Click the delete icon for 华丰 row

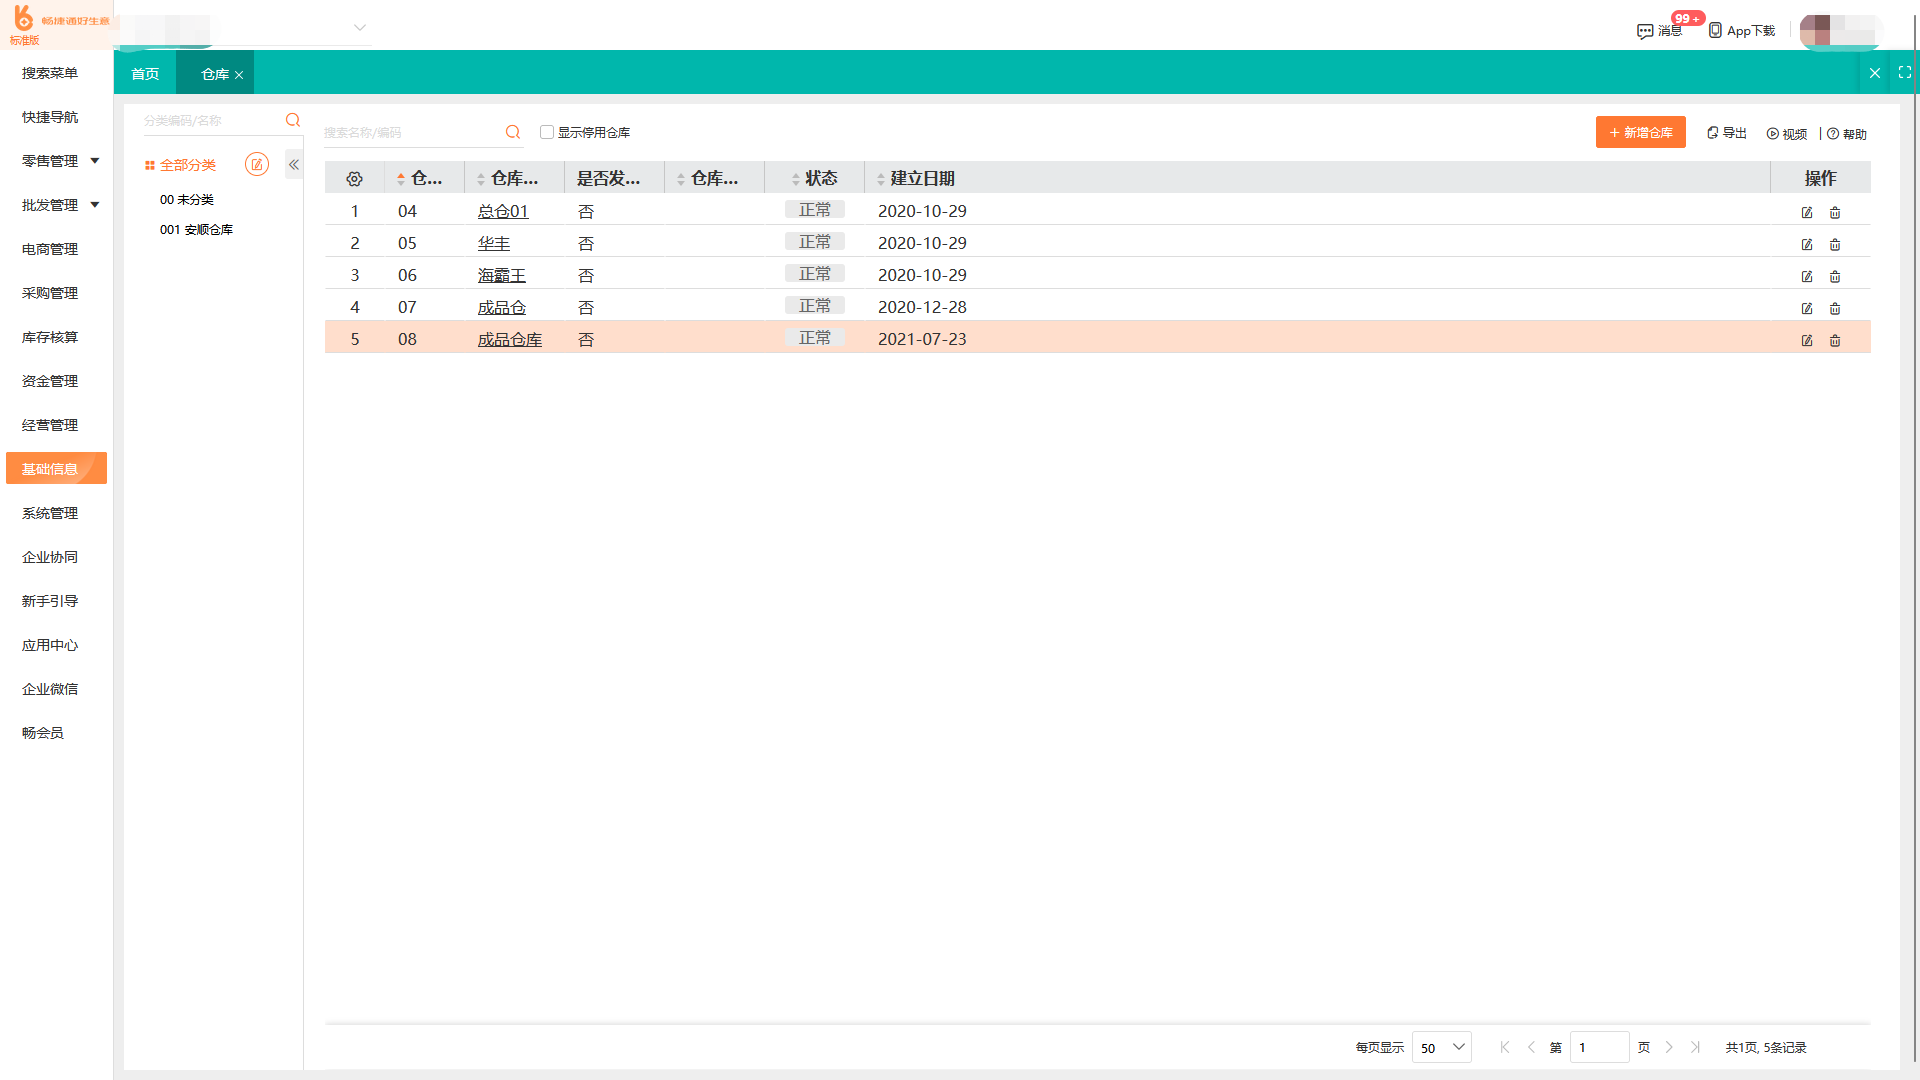[x=1834, y=243]
